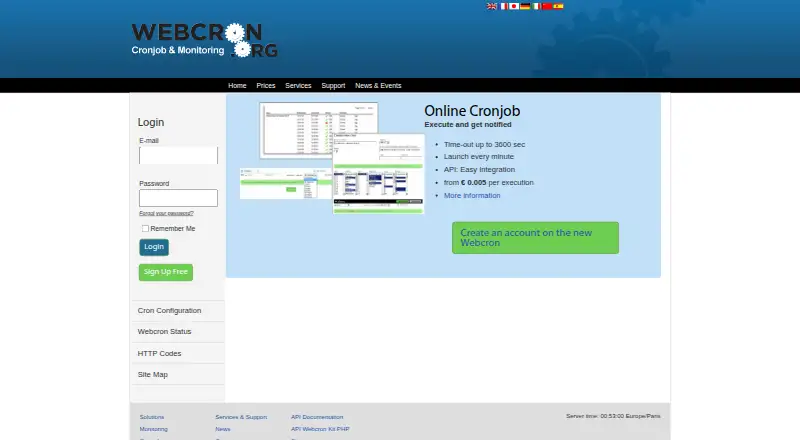
Task: Follow the Forgot your password link
Action: point(166,213)
